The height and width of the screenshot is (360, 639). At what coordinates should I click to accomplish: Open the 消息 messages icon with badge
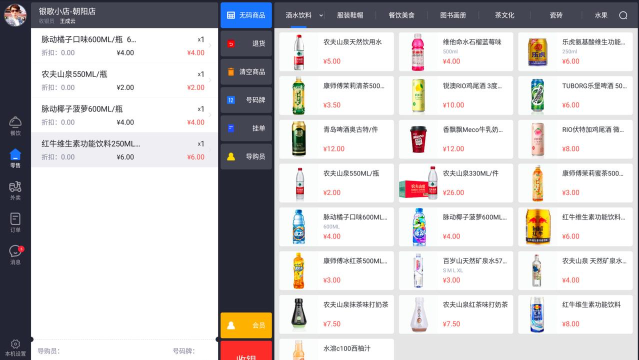15,255
